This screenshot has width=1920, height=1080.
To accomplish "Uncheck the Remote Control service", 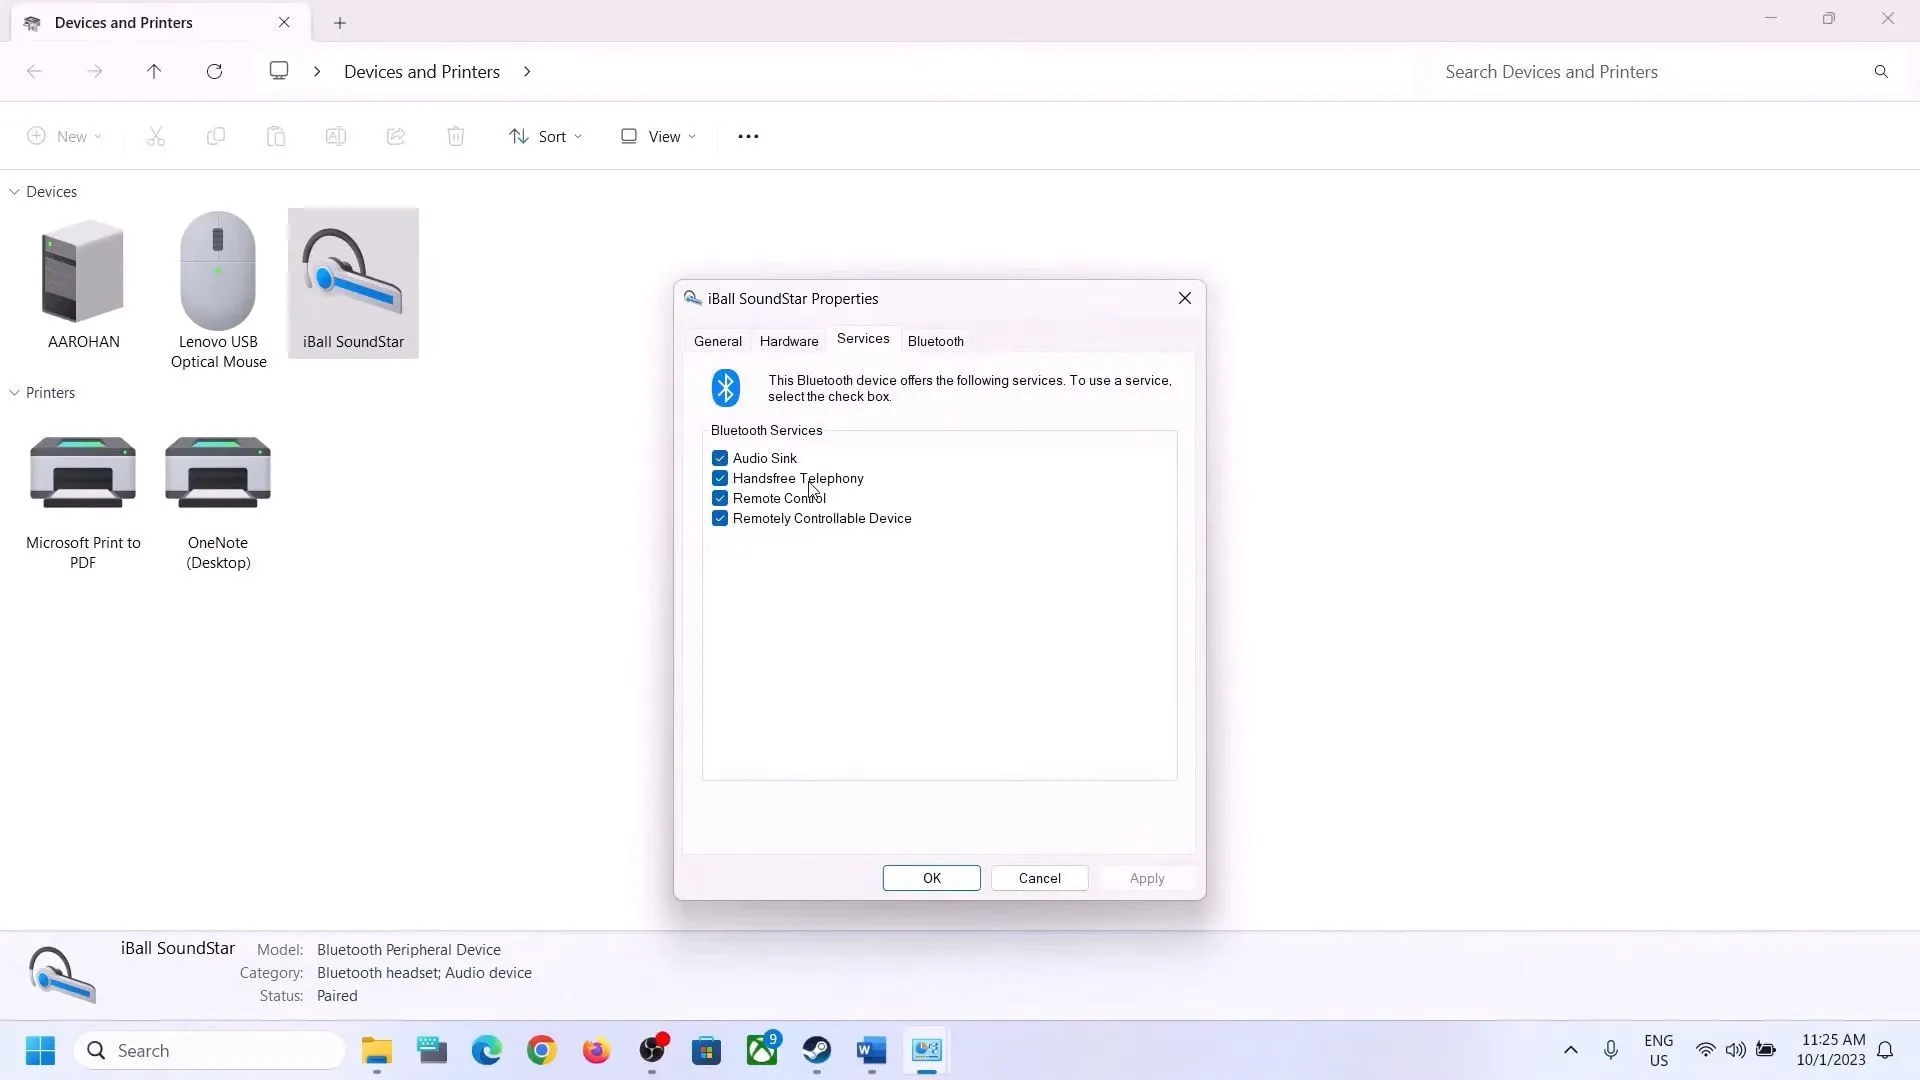I will click(720, 498).
